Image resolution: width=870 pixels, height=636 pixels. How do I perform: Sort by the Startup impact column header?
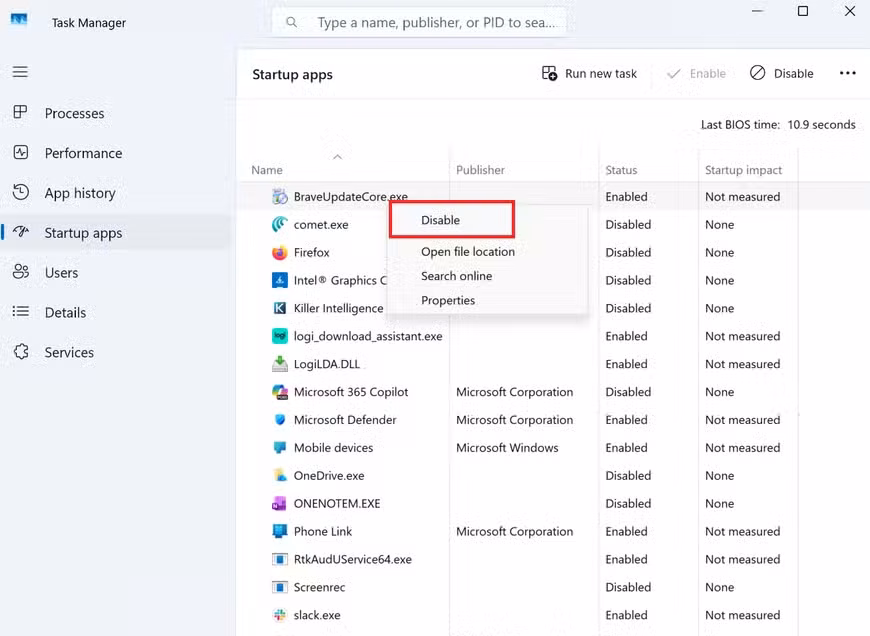[x=743, y=170]
